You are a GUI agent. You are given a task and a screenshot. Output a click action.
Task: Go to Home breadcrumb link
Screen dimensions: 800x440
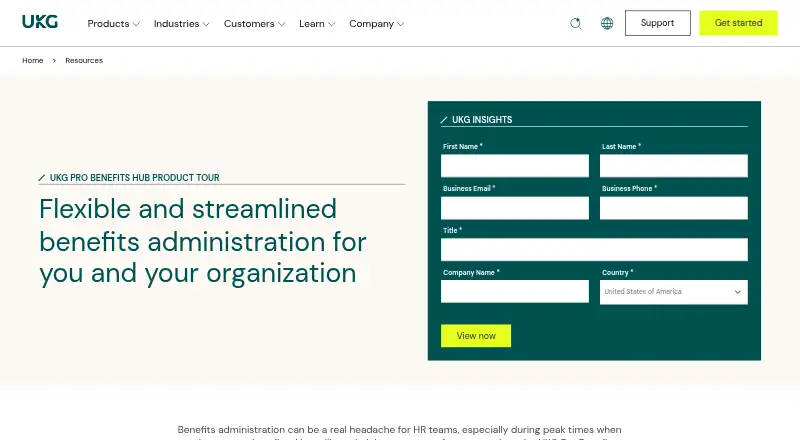click(x=33, y=60)
